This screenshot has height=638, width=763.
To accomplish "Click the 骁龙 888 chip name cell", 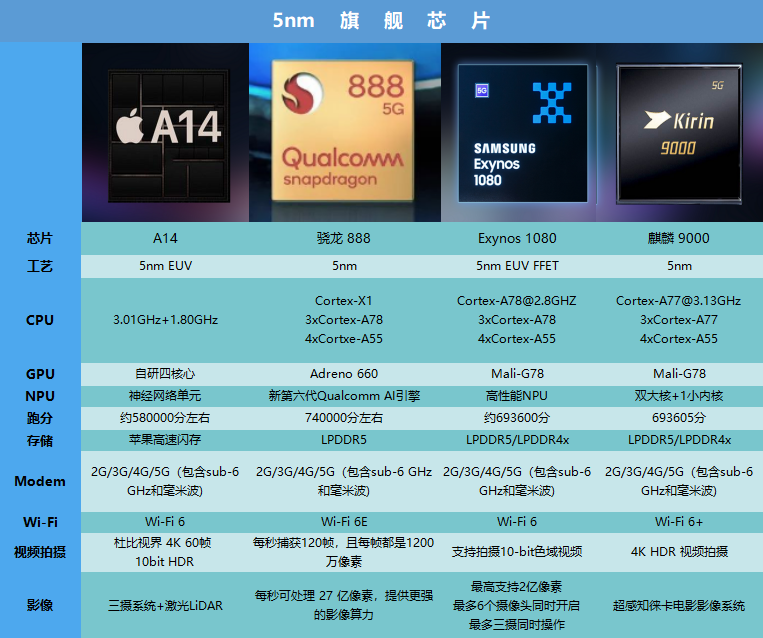I will point(344,238).
